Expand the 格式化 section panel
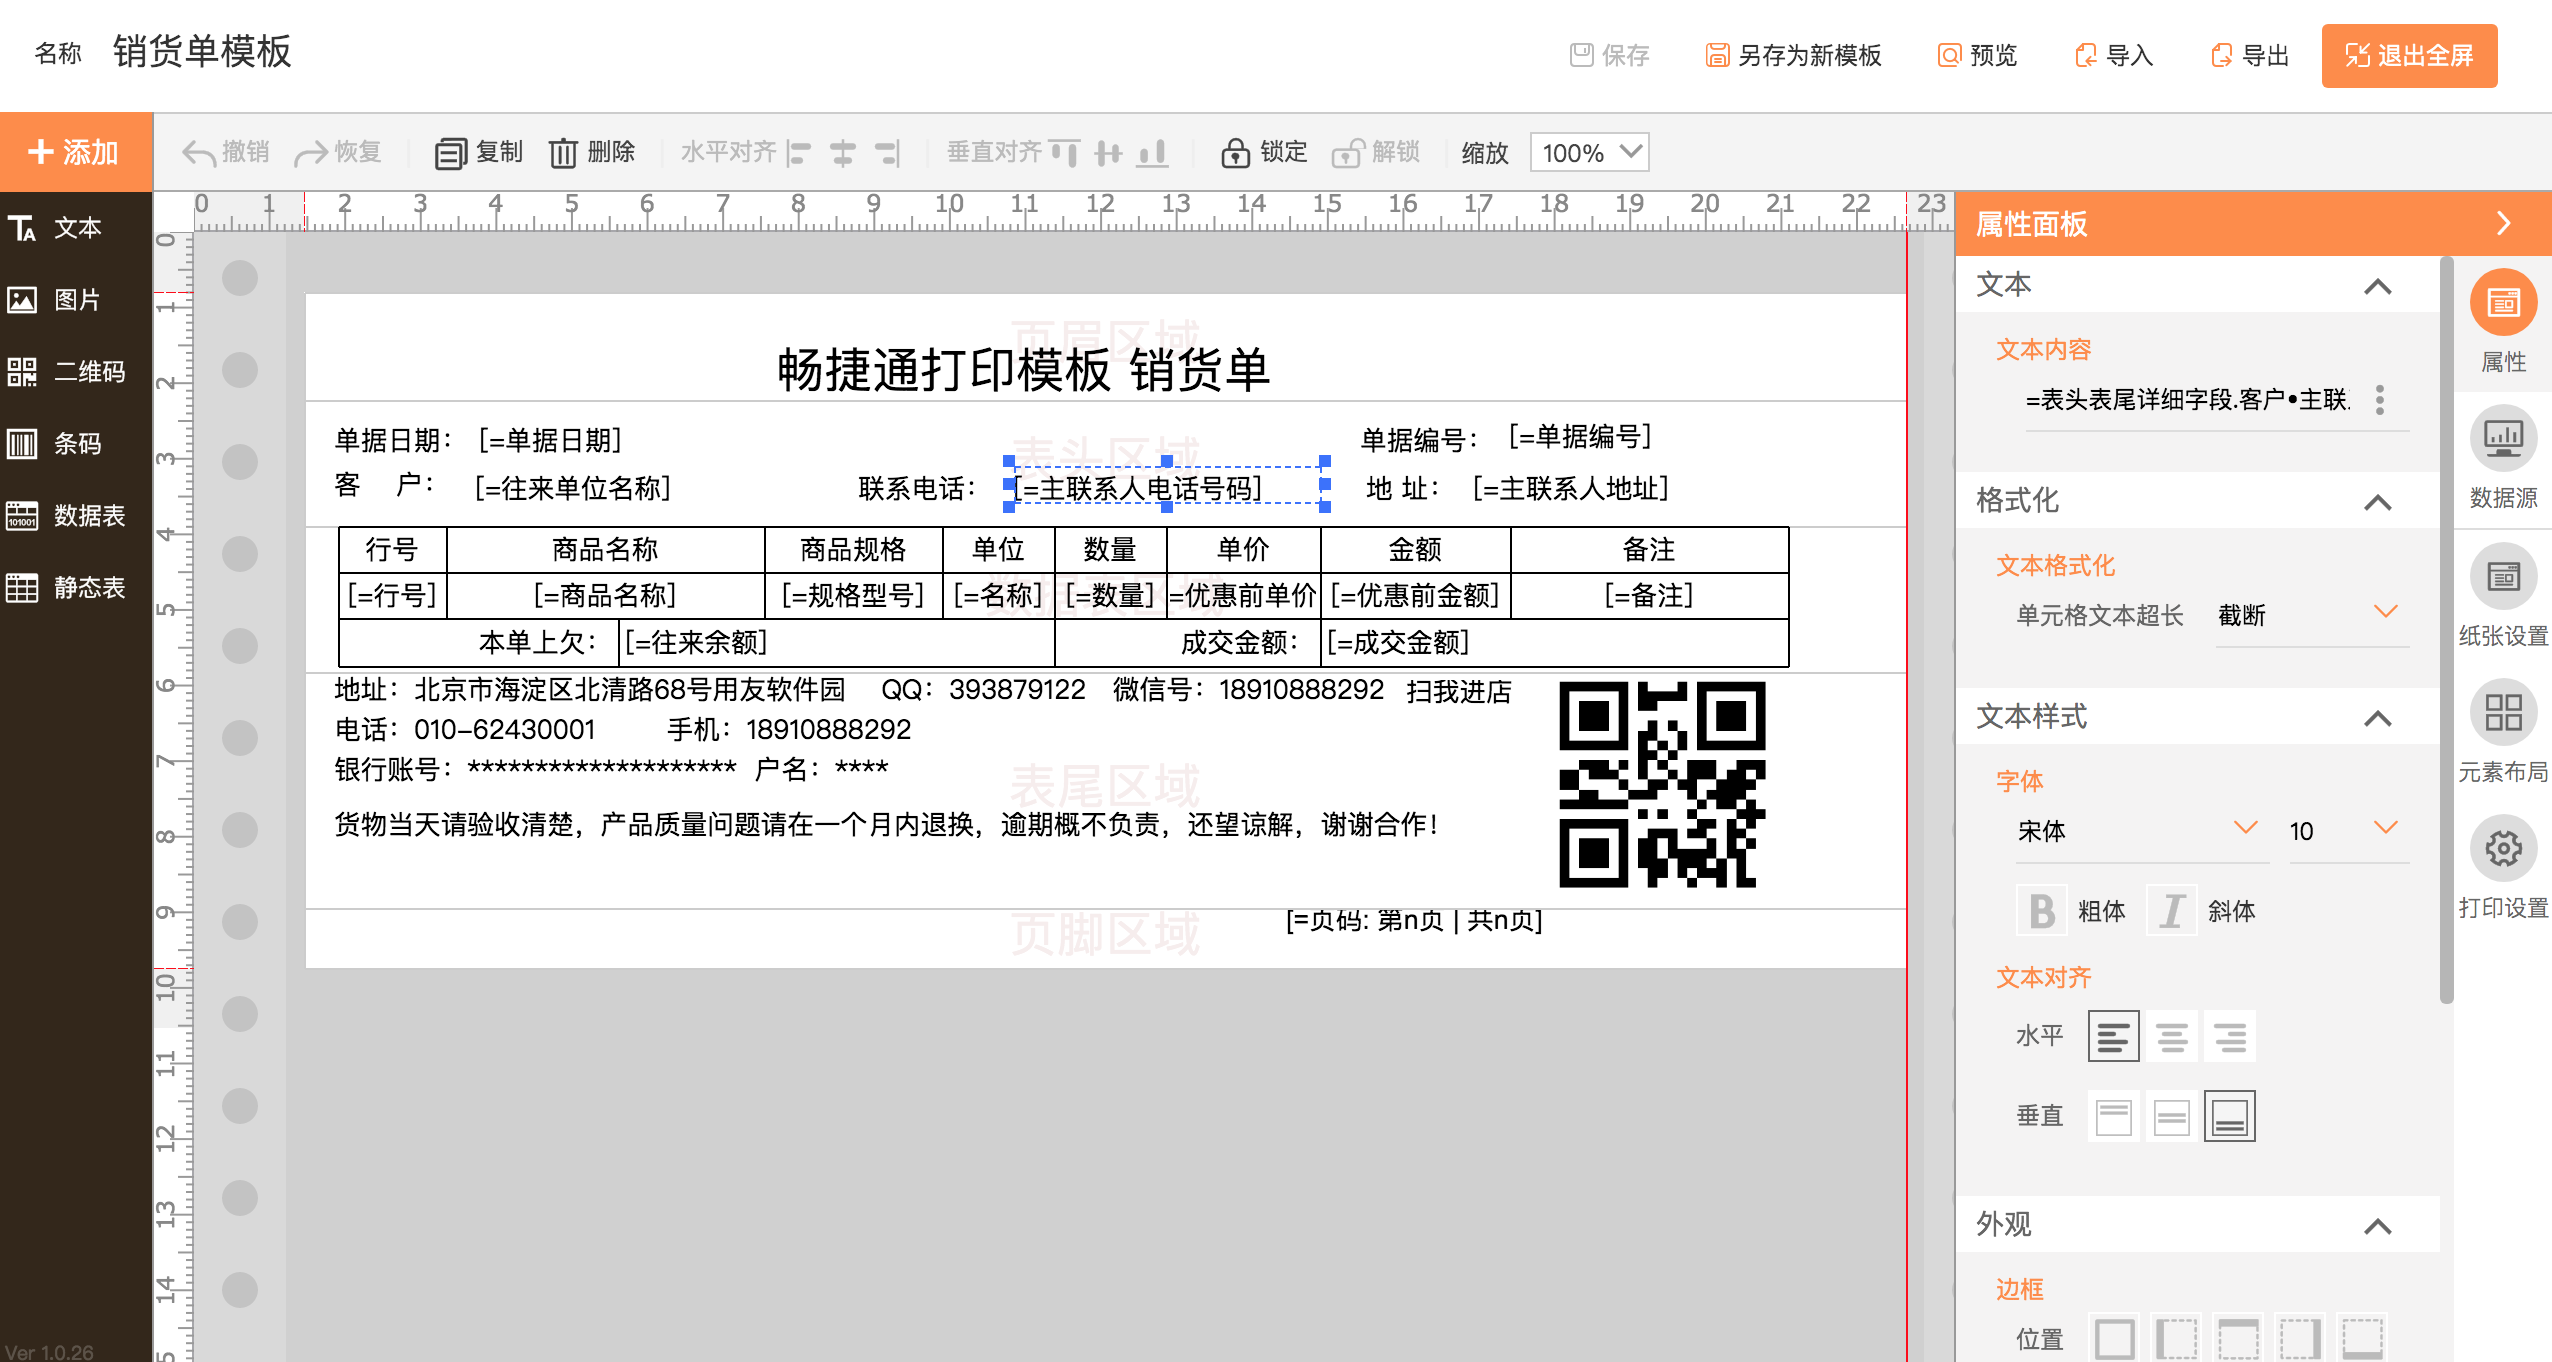2552x1362 pixels. [x=2382, y=501]
